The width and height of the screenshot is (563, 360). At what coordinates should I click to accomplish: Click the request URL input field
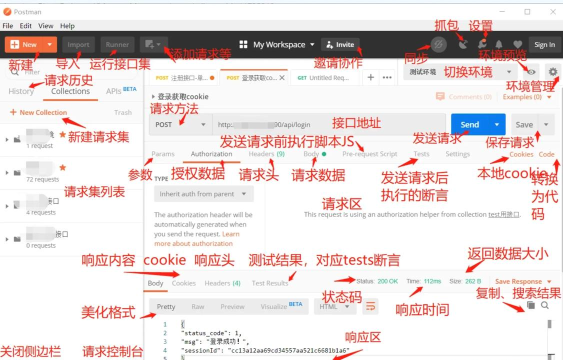[x=329, y=125]
